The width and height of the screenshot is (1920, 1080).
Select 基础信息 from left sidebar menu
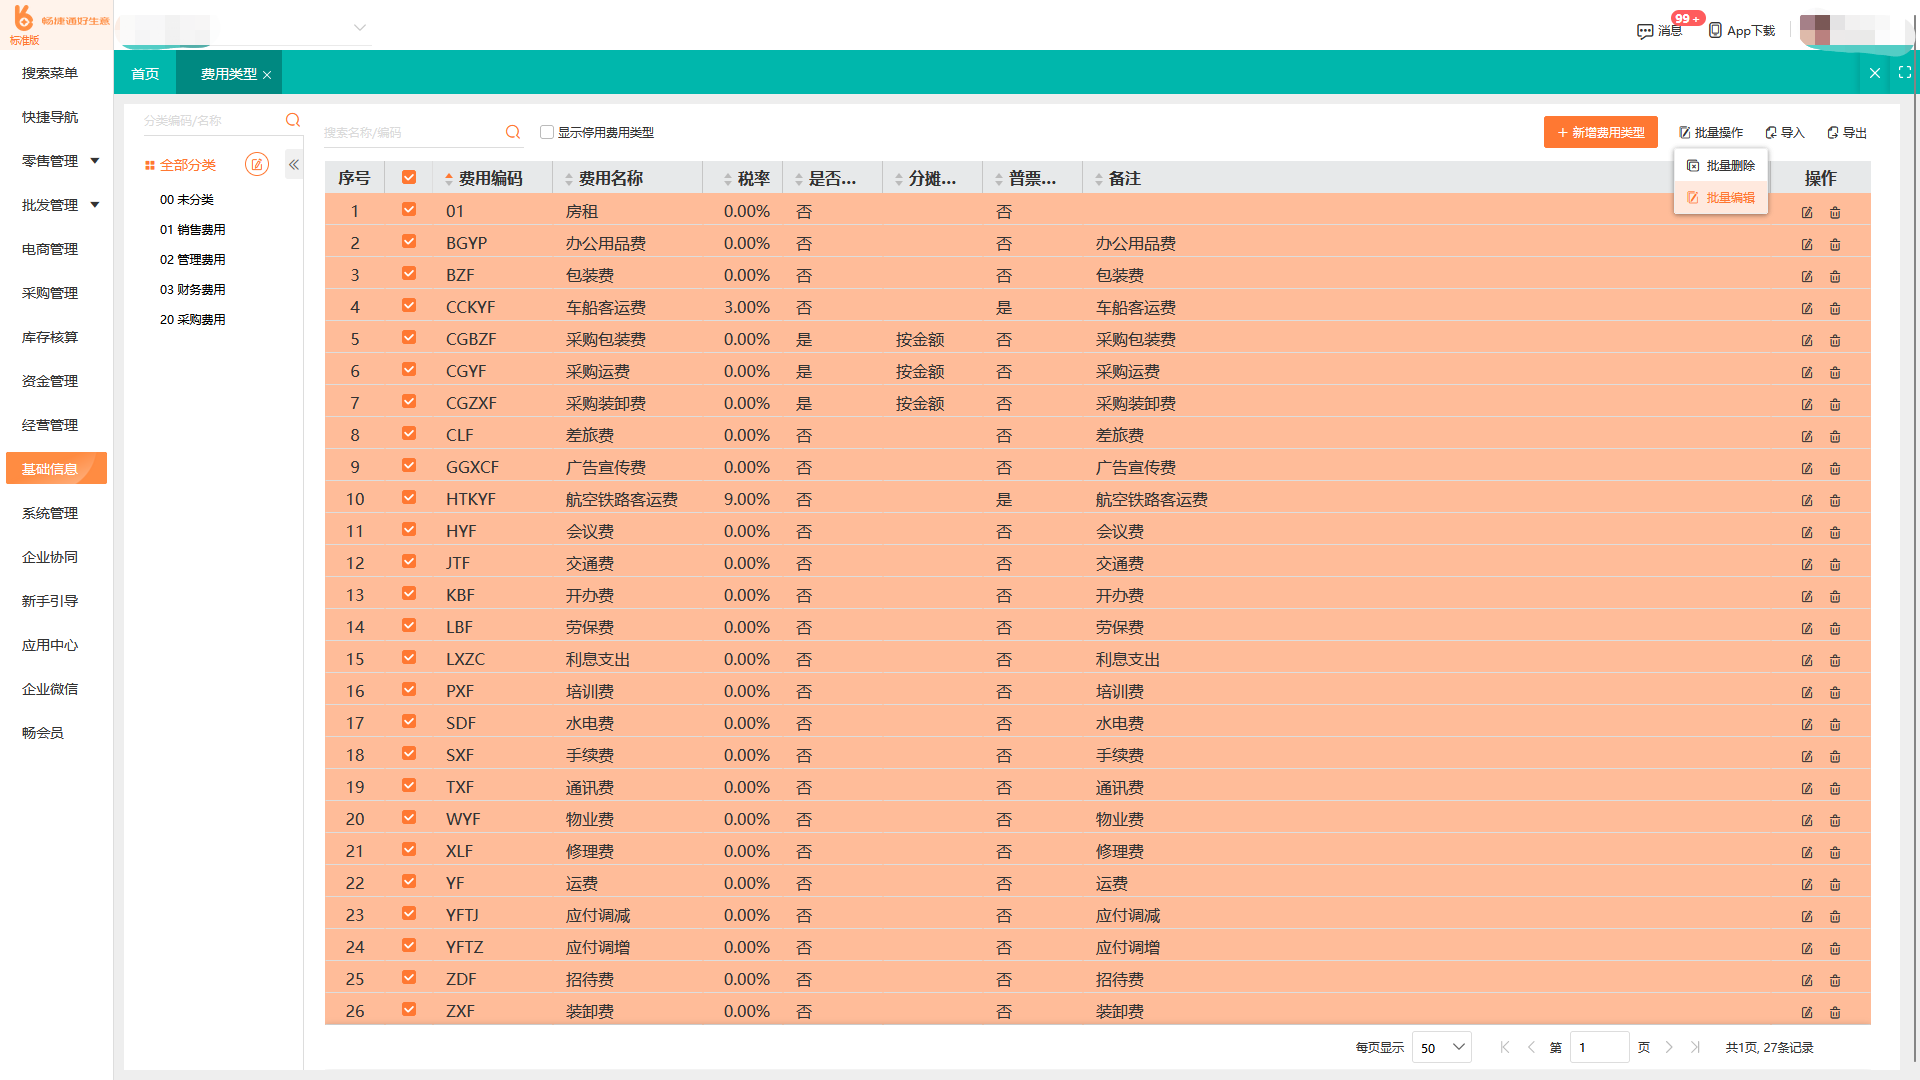[53, 468]
